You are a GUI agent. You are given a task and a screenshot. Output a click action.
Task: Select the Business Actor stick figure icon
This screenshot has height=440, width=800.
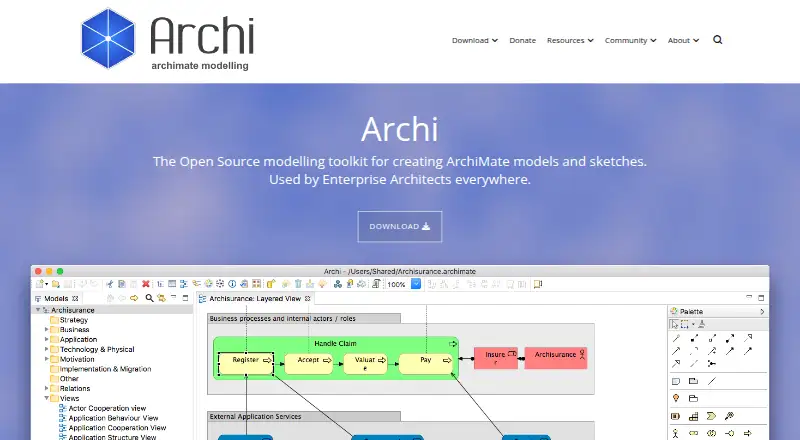[x=676, y=433]
